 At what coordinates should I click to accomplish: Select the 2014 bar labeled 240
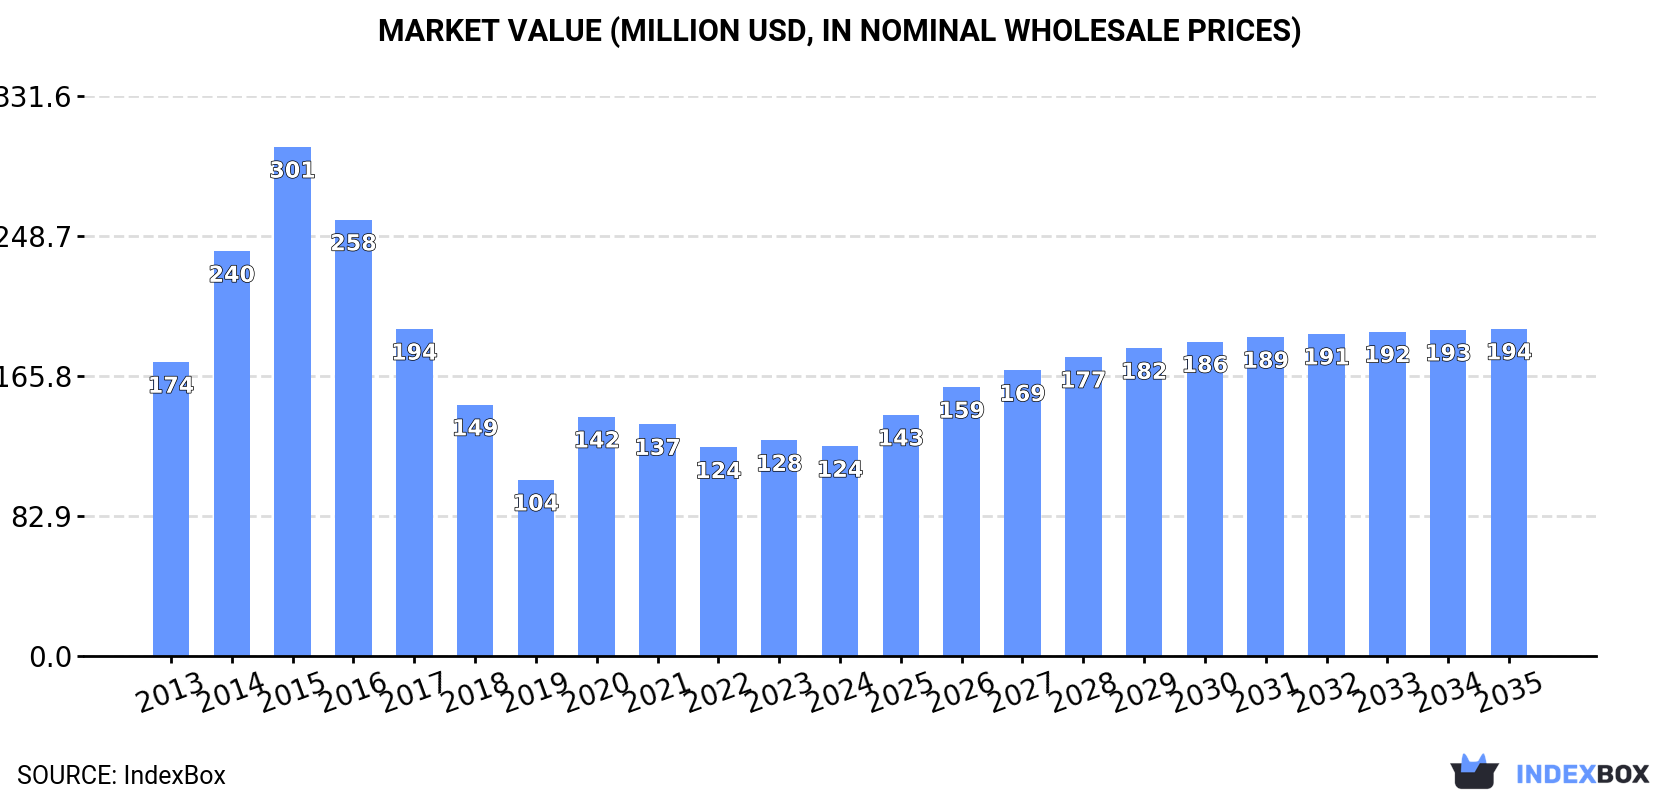tap(232, 453)
